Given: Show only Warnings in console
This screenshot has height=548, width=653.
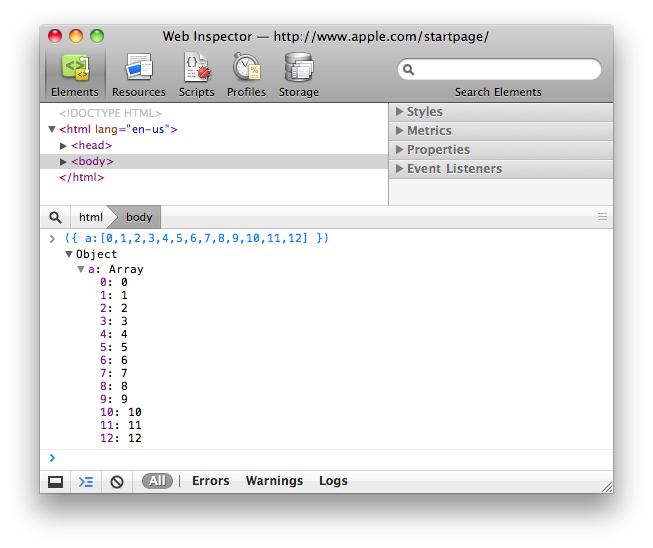Looking at the screenshot, I should pos(274,481).
